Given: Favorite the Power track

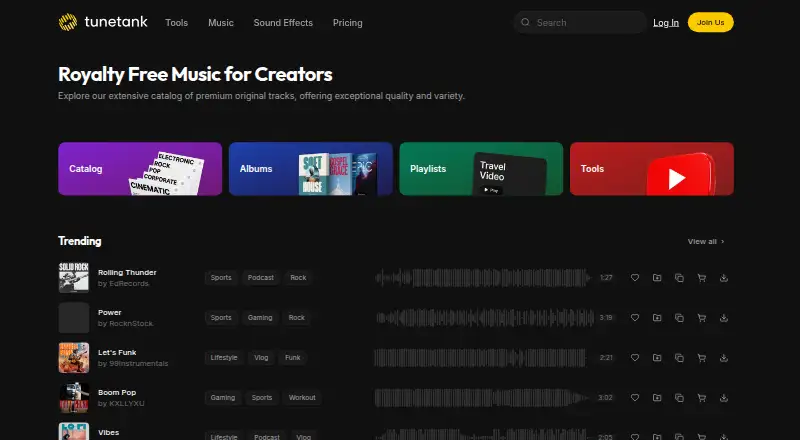Looking at the screenshot, I should click(635, 317).
